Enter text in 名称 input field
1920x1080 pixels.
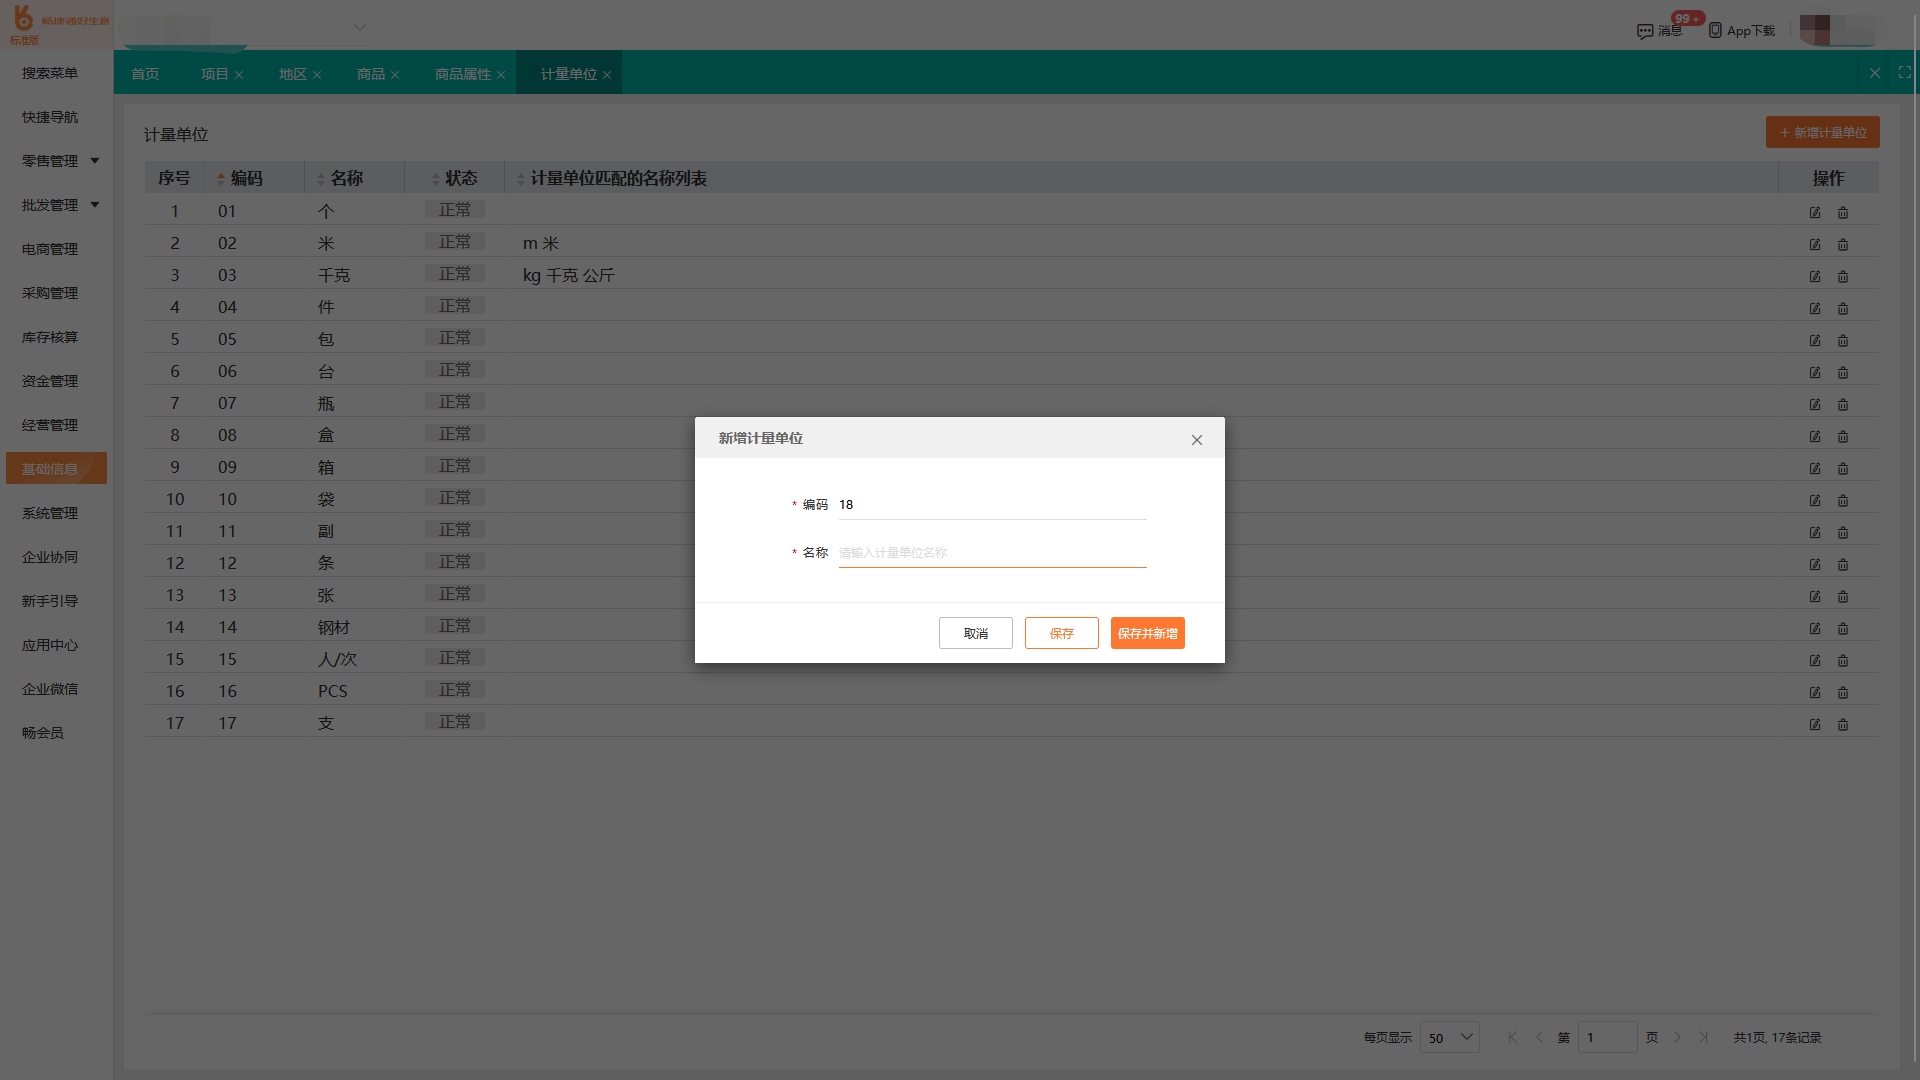[990, 551]
